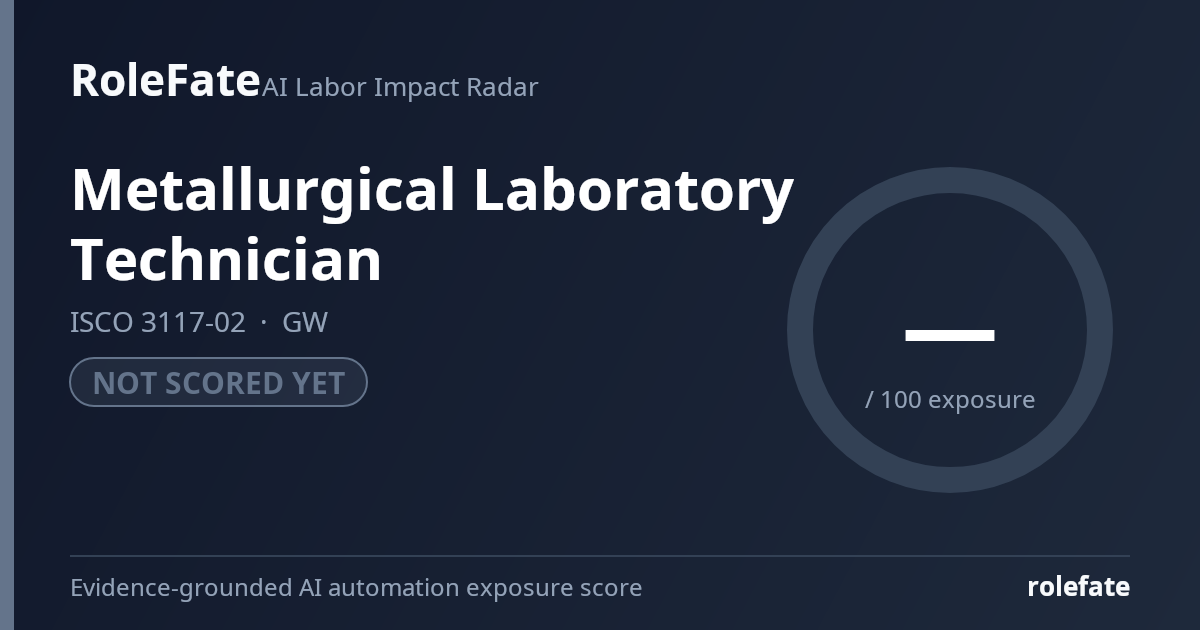Click the dot separator after ISCO code
This screenshot has width=1200, height=630.
point(264,323)
